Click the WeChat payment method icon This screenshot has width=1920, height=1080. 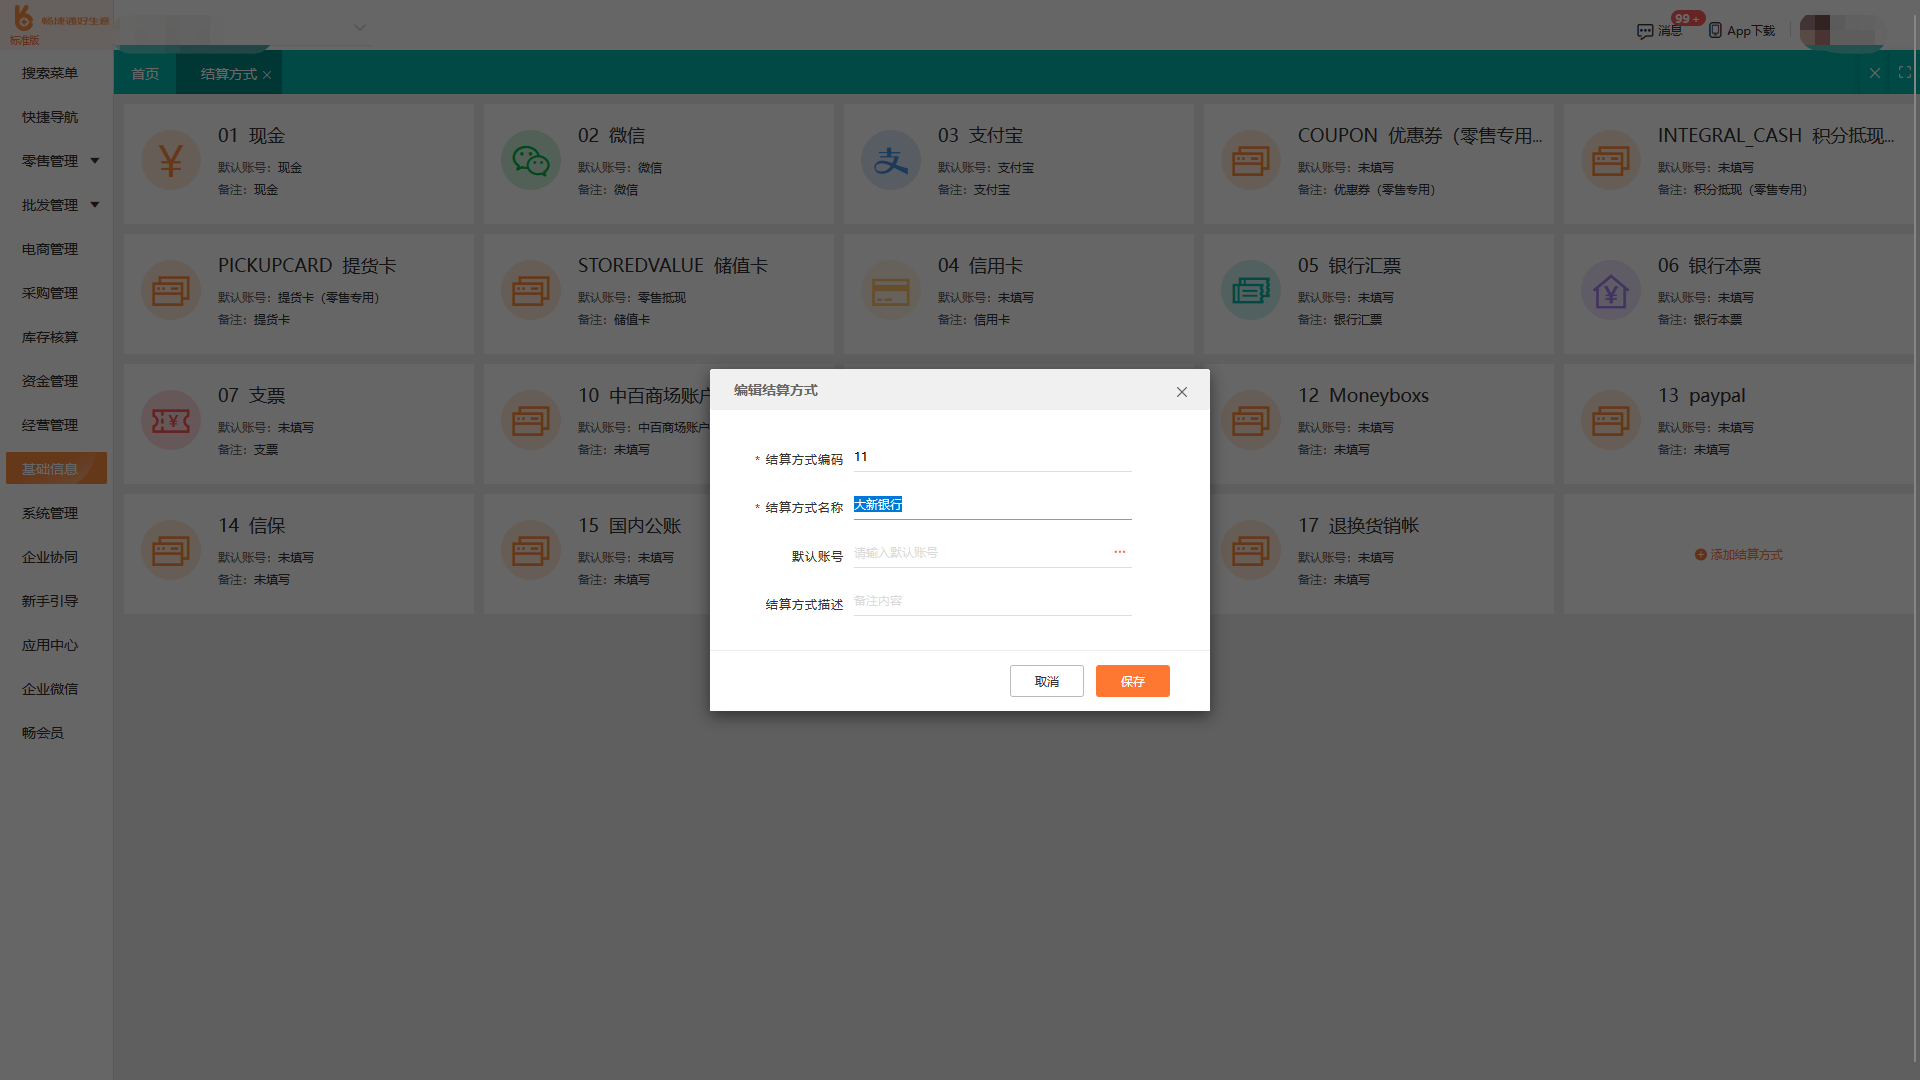click(530, 160)
